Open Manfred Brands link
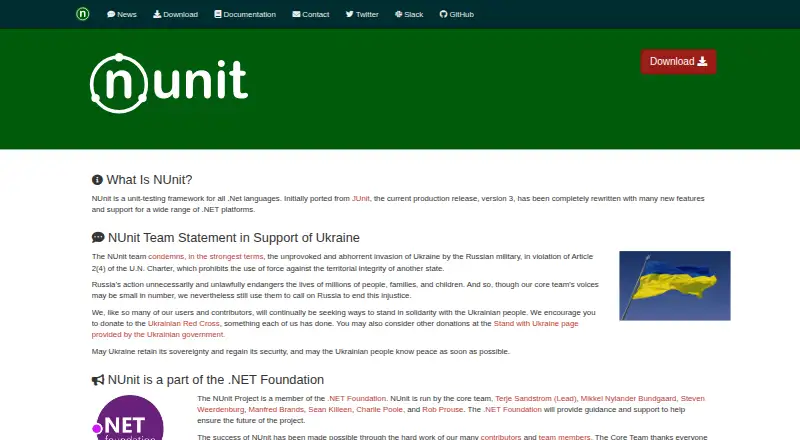Image resolution: width=800 pixels, height=440 pixels. (x=276, y=410)
